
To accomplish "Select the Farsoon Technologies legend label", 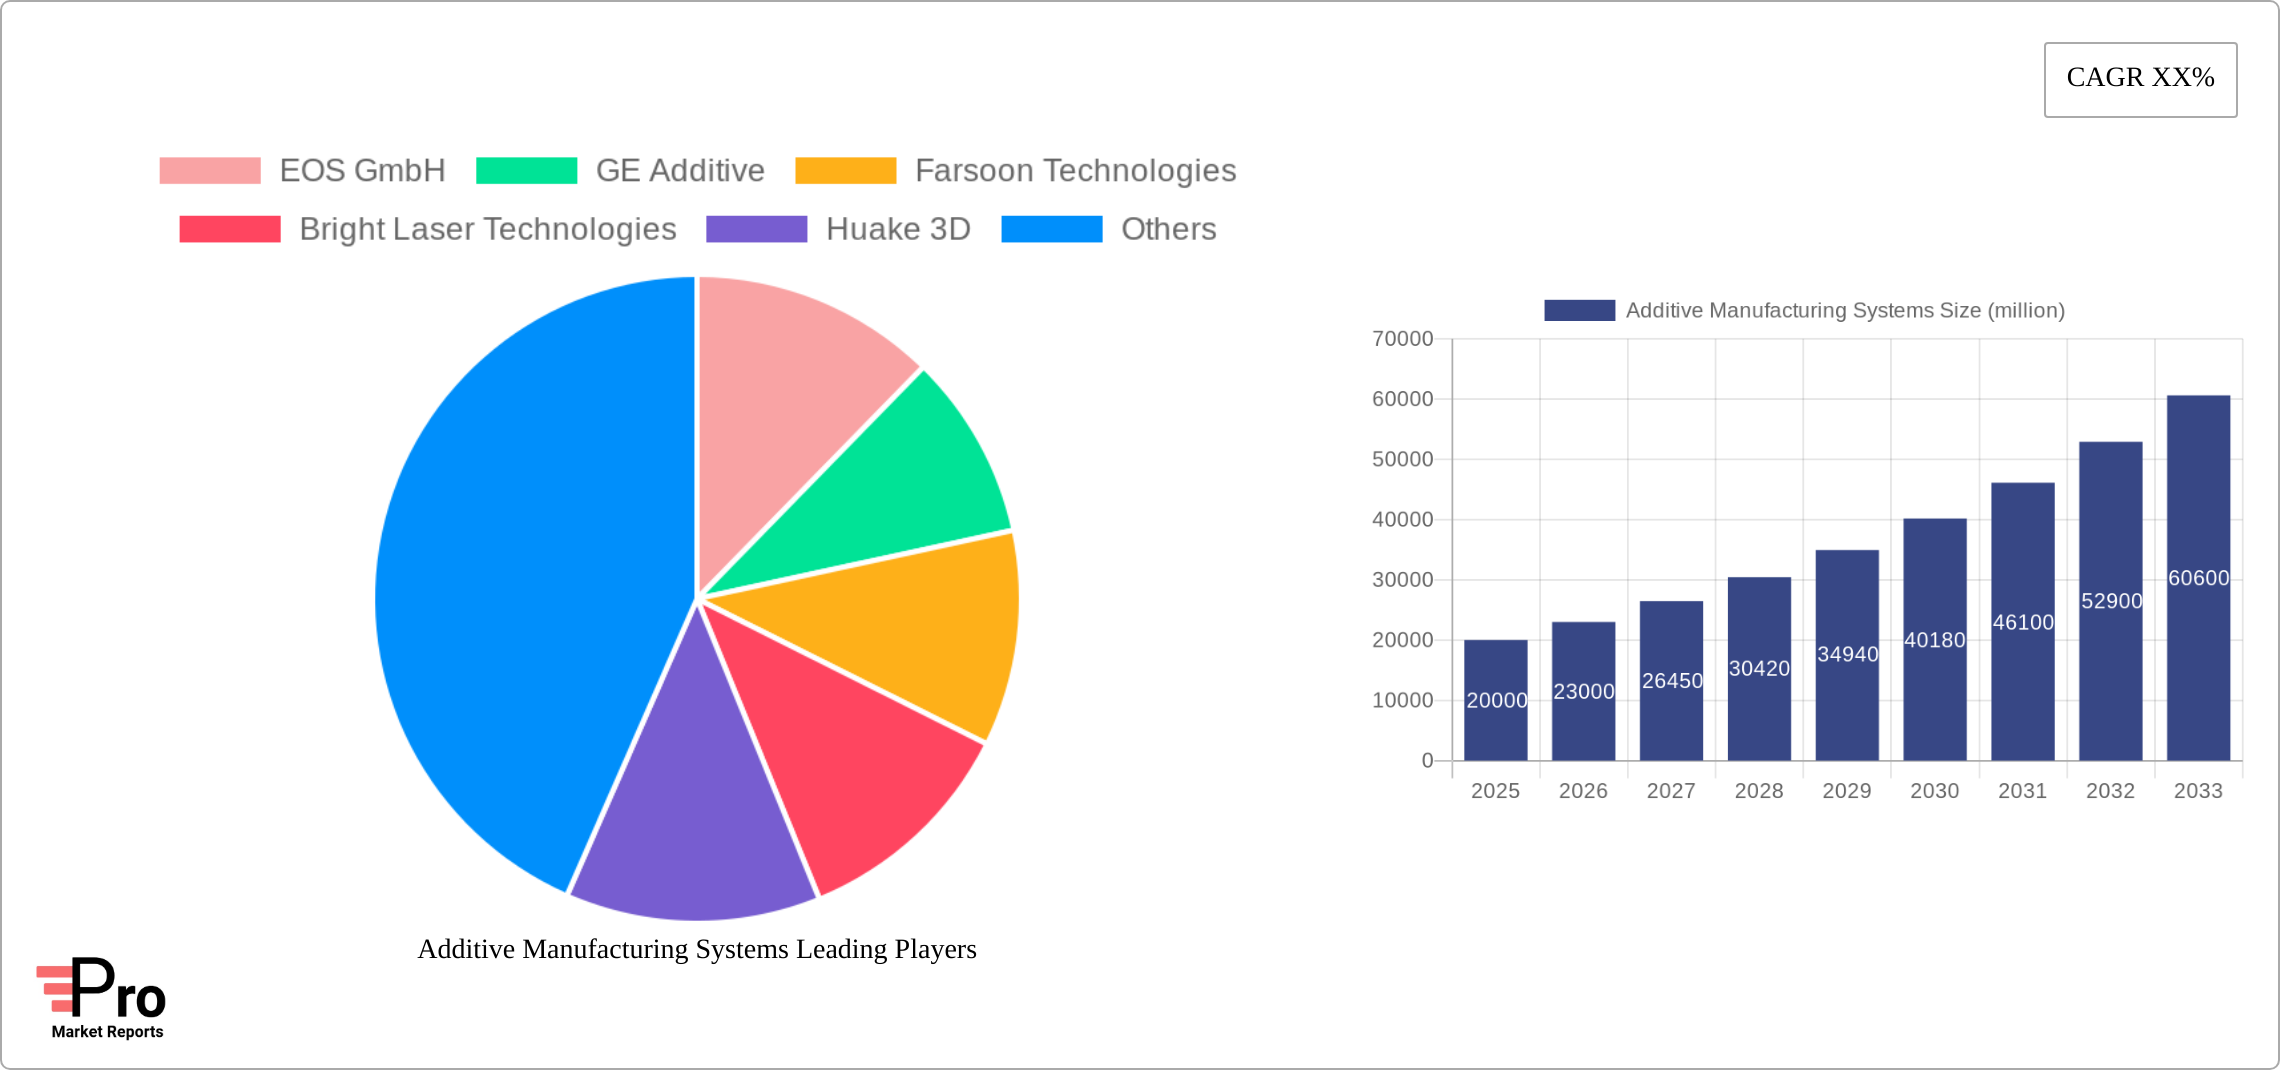I will pos(1074,170).
